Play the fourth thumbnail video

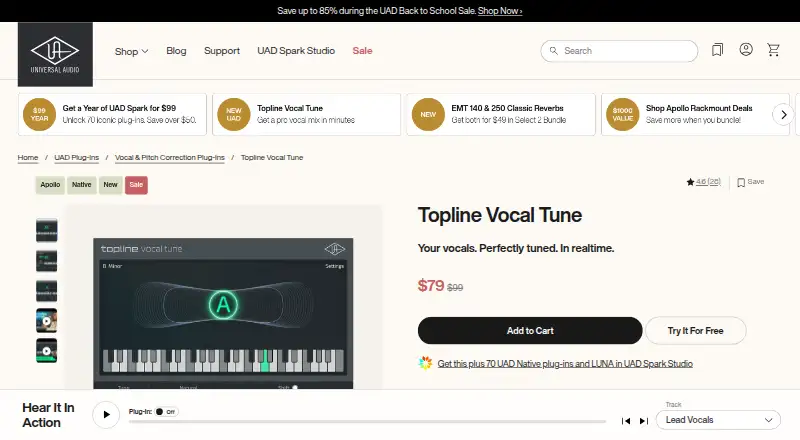coord(46,321)
